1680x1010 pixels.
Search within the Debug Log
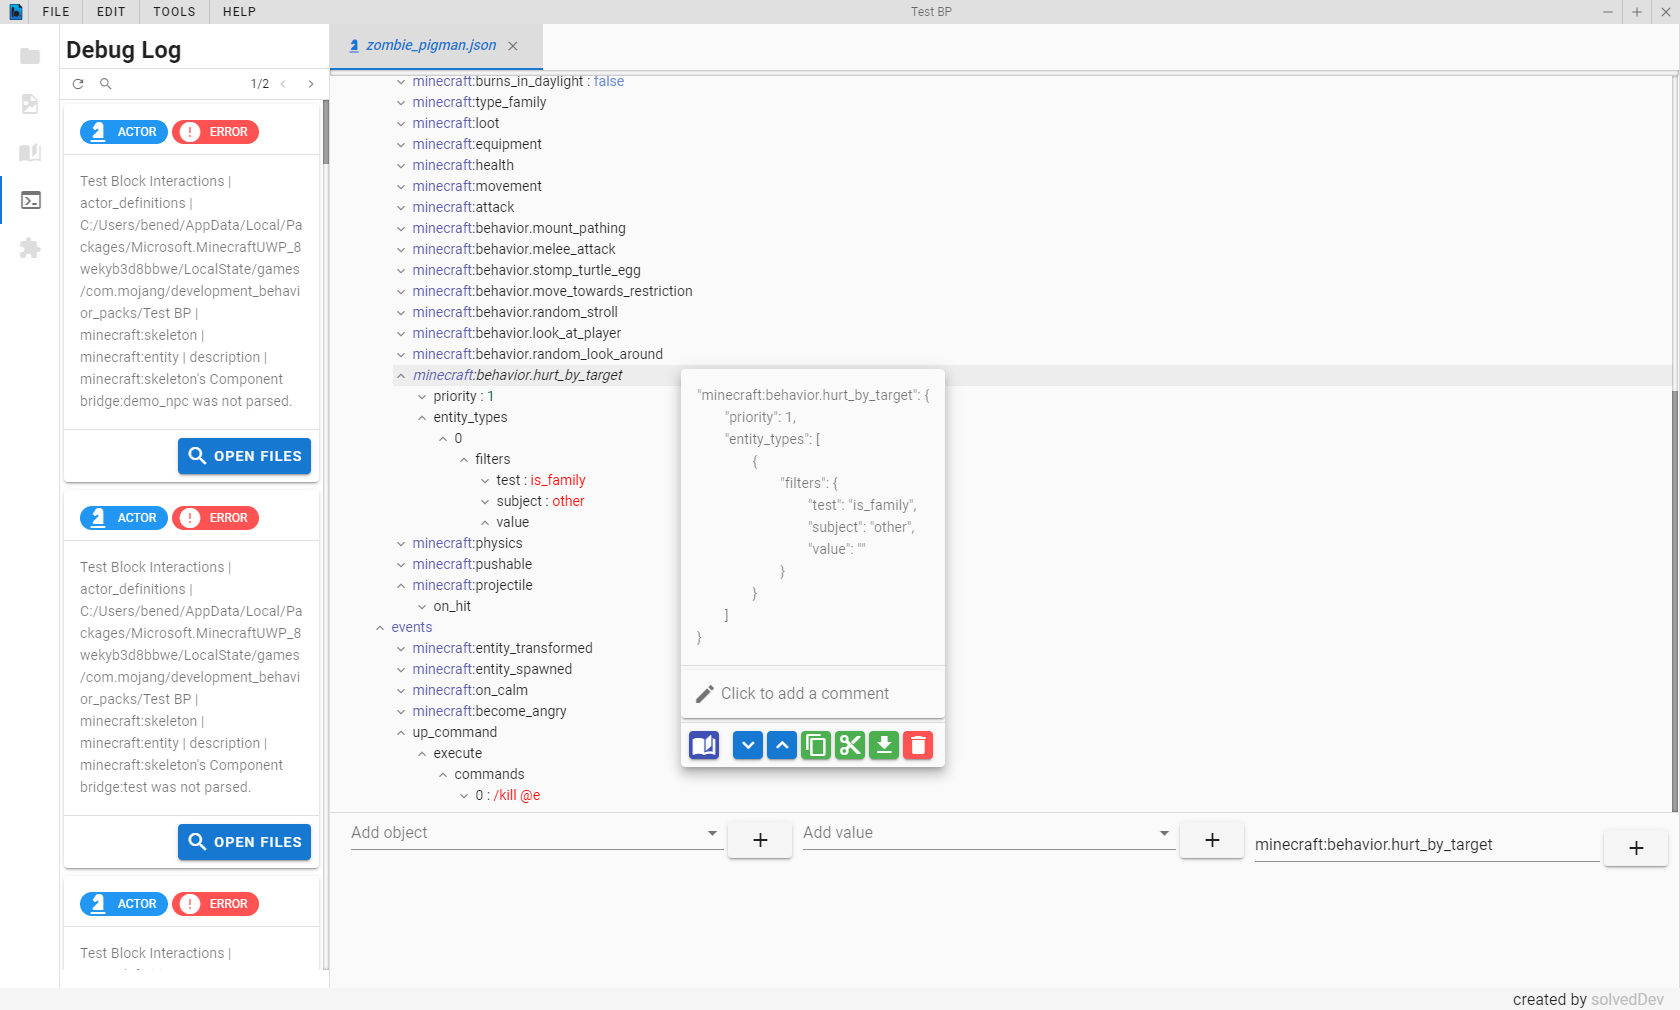[x=106, y=84]
